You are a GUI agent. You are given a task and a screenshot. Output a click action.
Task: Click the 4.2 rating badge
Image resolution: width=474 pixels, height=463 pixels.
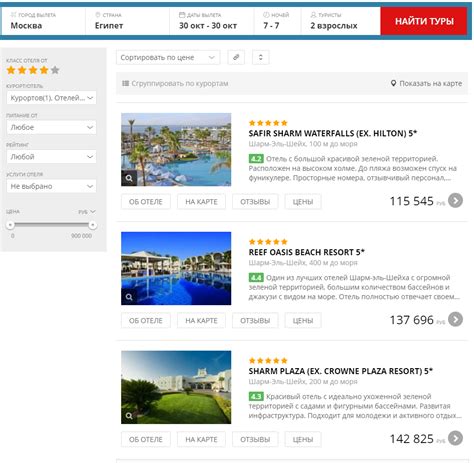point(256,158)
